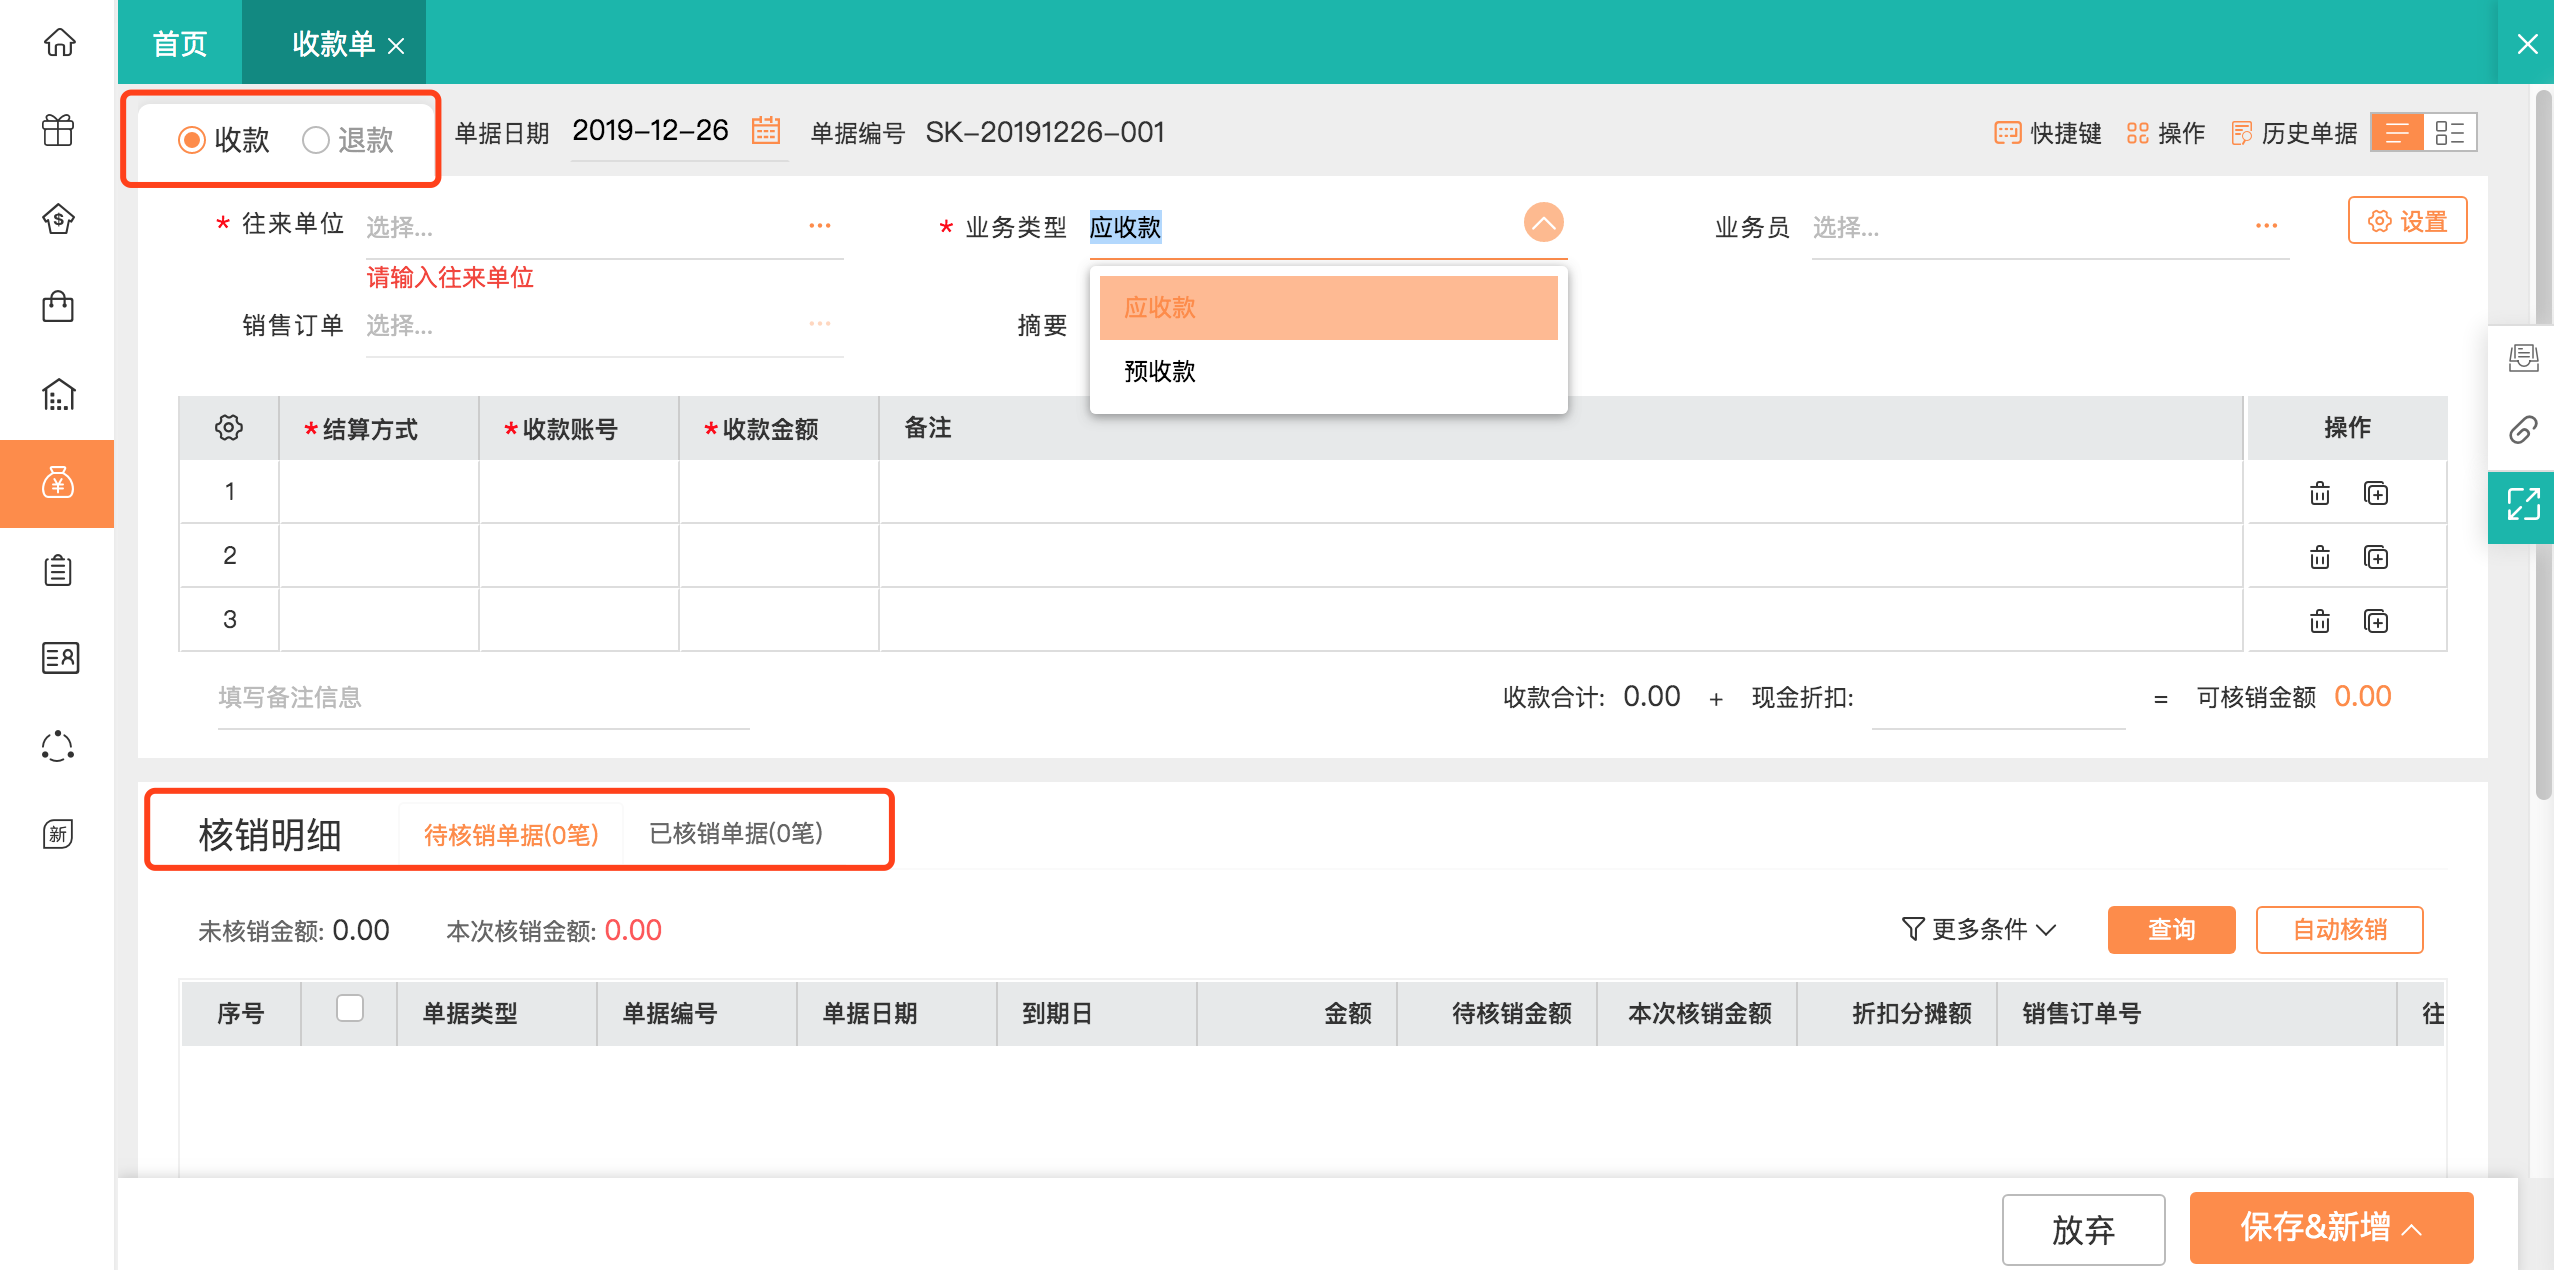Click the 查询 query button
The width and height of the screenshot is (2554, 1270).
point(2168,931)
